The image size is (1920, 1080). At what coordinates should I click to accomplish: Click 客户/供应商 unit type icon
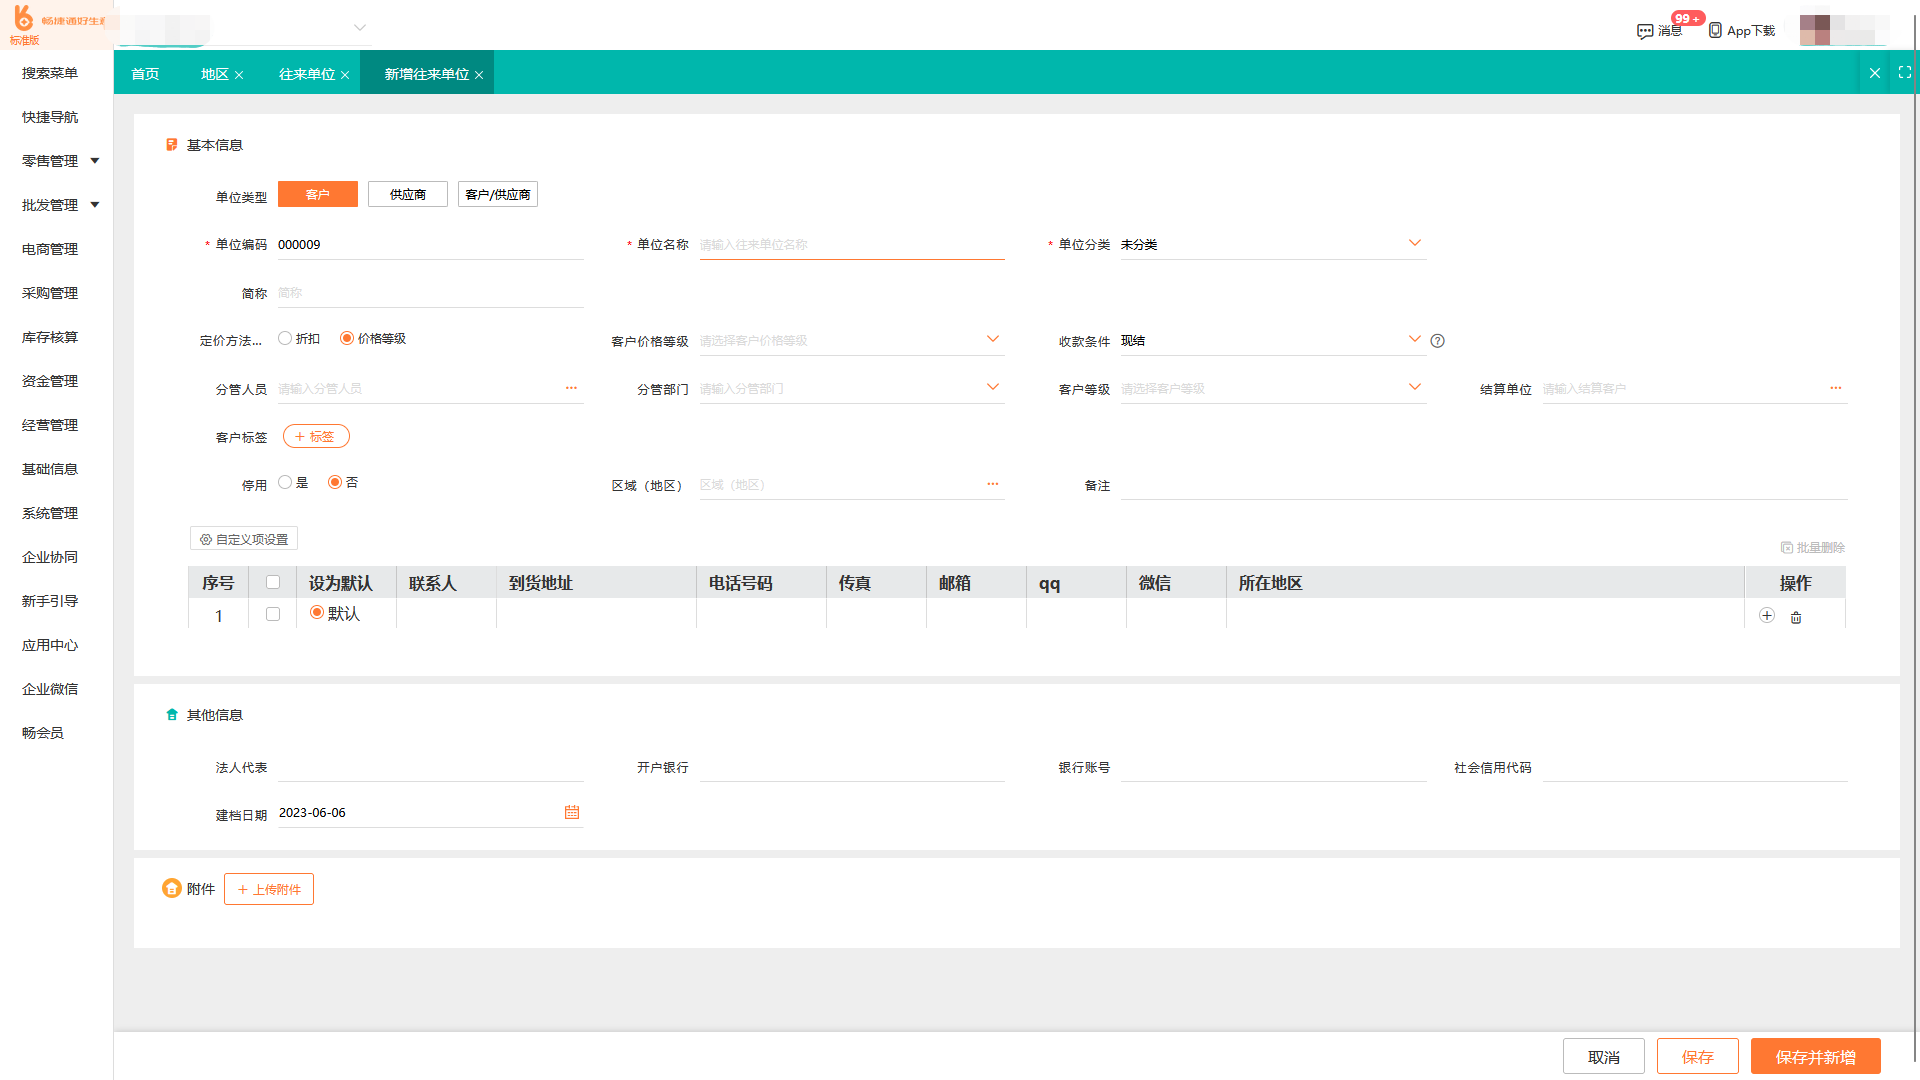pos(498,195)
